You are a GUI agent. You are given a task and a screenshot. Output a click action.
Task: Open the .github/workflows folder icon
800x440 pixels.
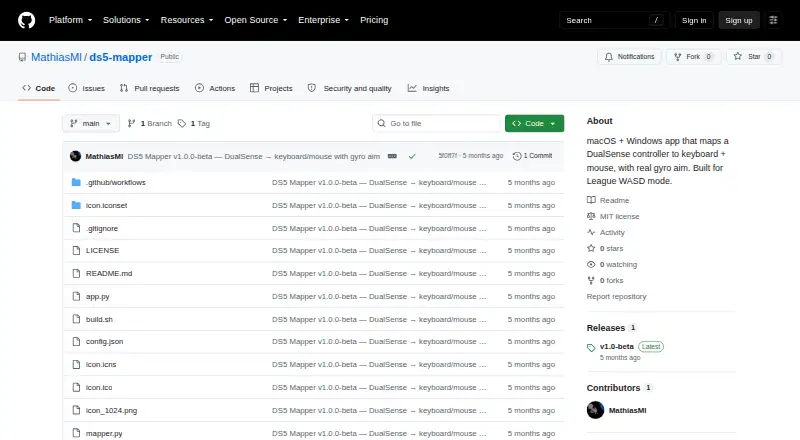(x=76, y=182)
